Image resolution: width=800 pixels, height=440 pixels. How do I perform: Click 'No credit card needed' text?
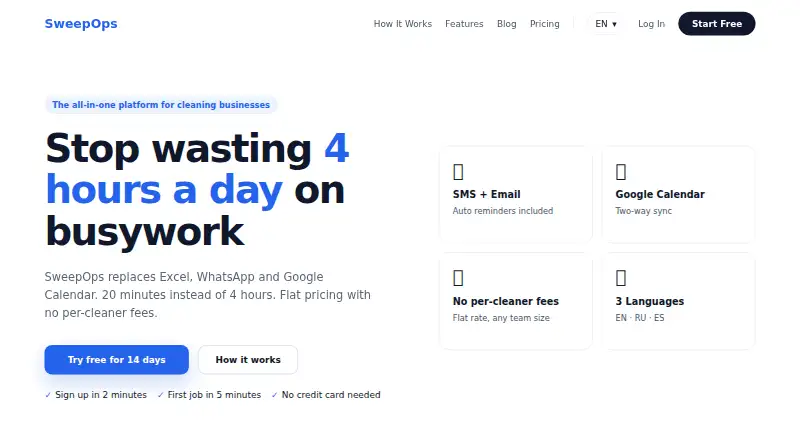coord(331,395)
